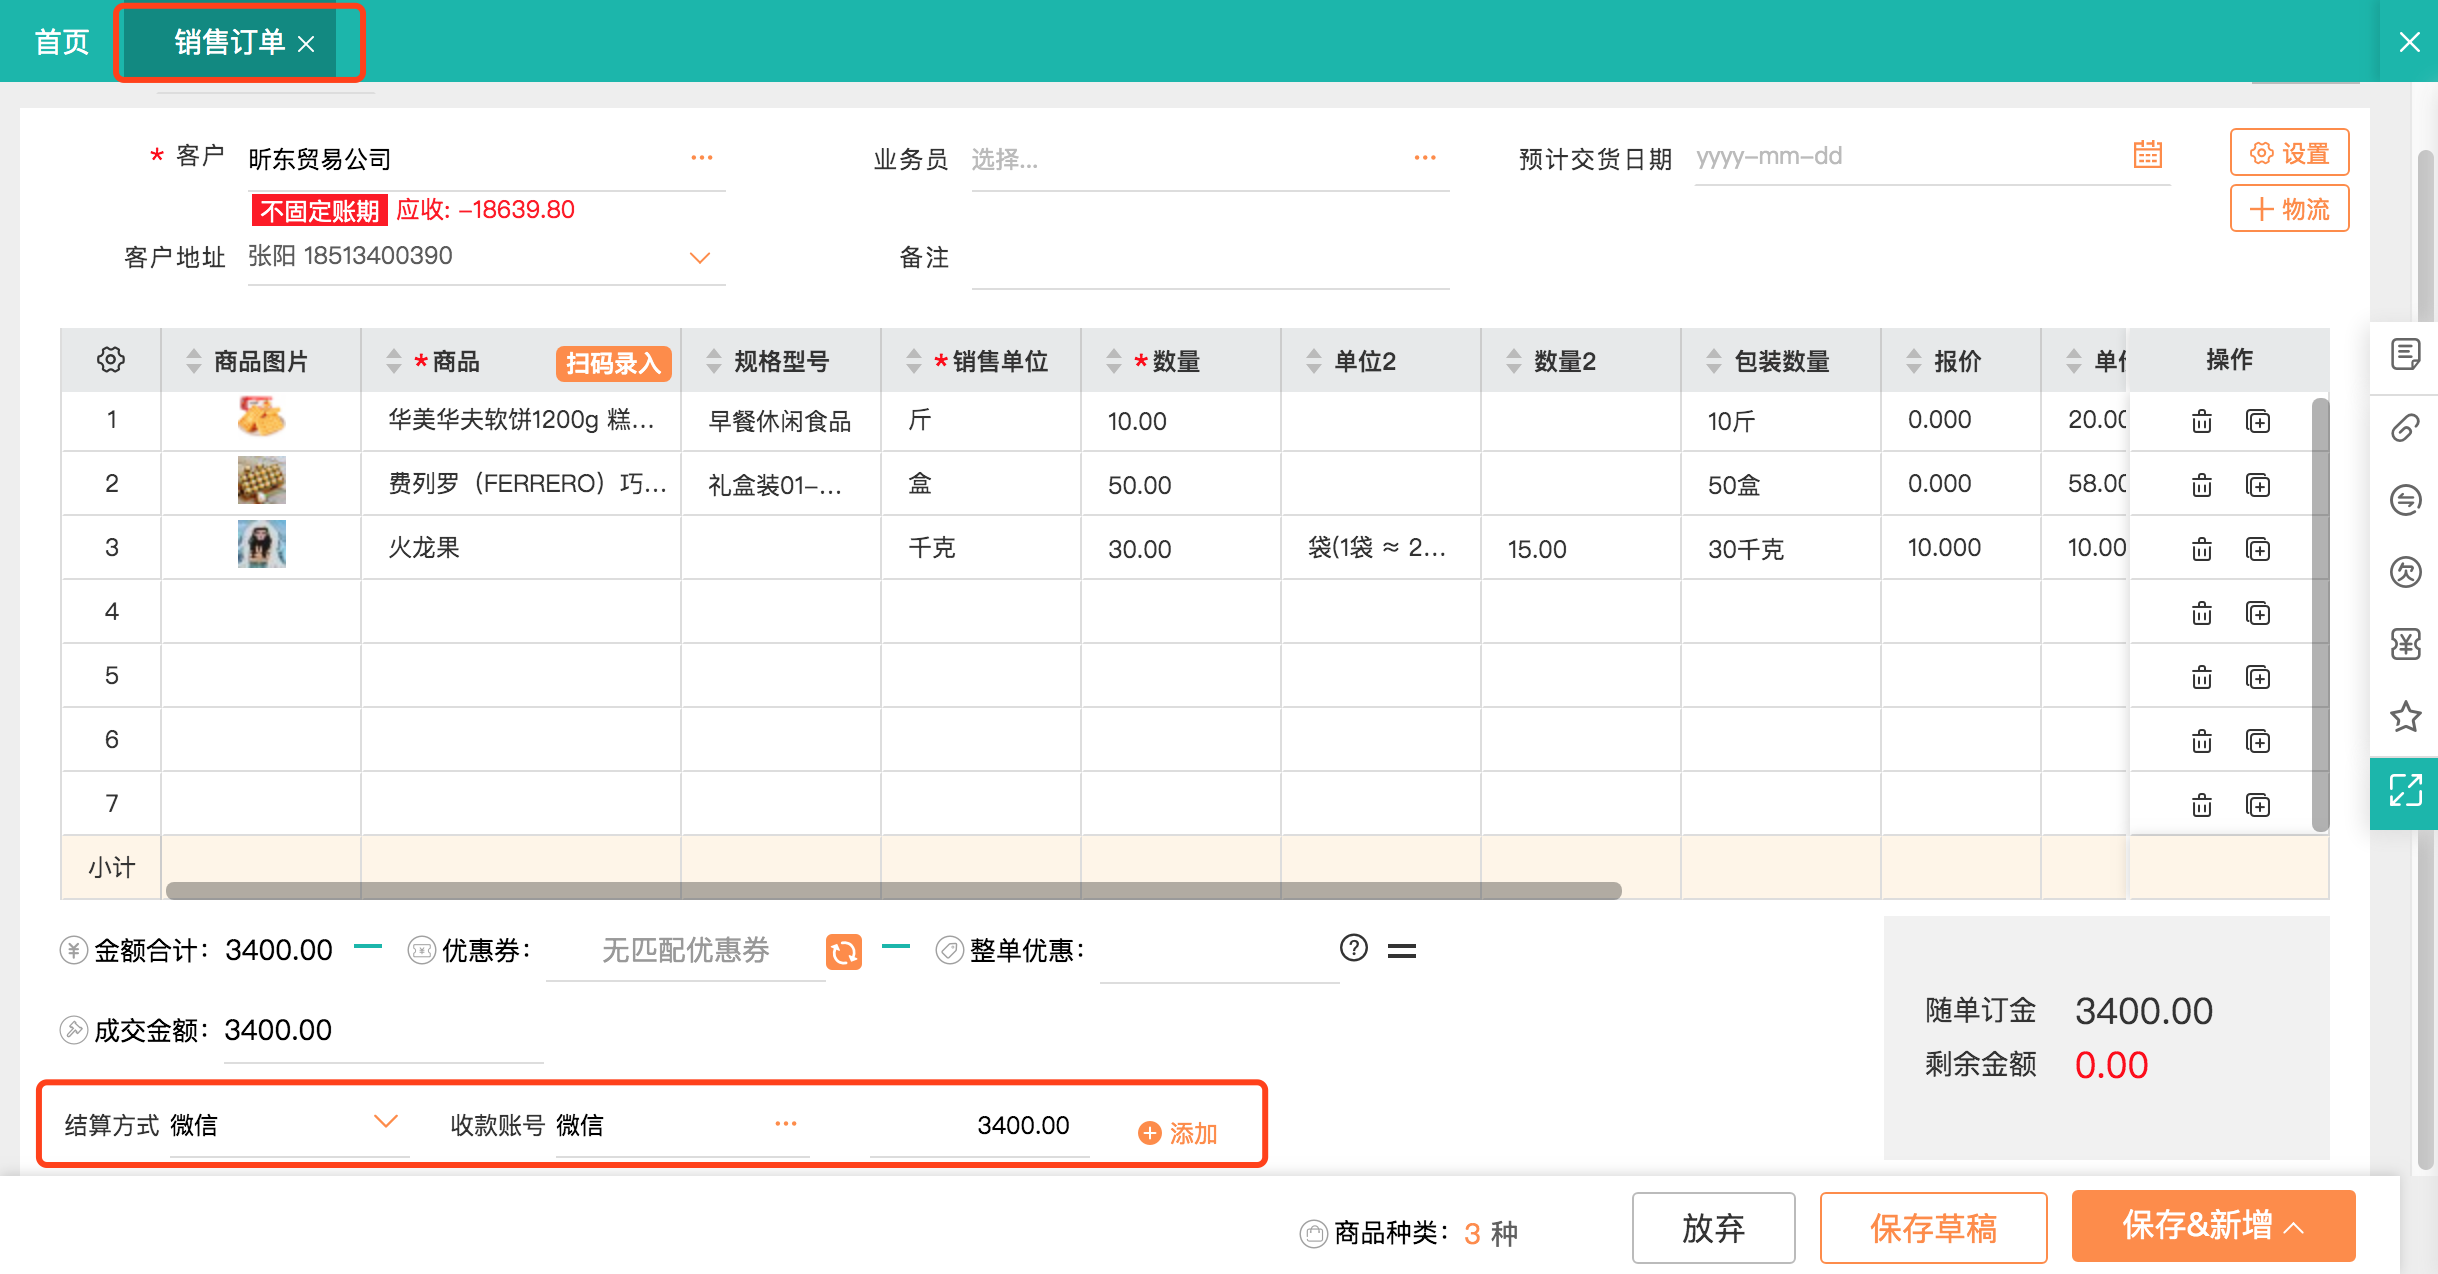Open the attachment/link sidebar icon
The height and width of the screenshot is (1274, 2438).
click(2404, 427)
